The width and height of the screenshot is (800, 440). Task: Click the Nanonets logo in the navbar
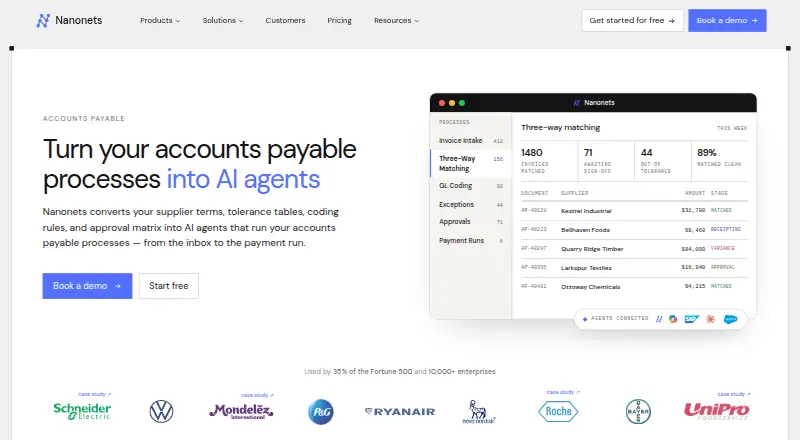tap(69, 20)
